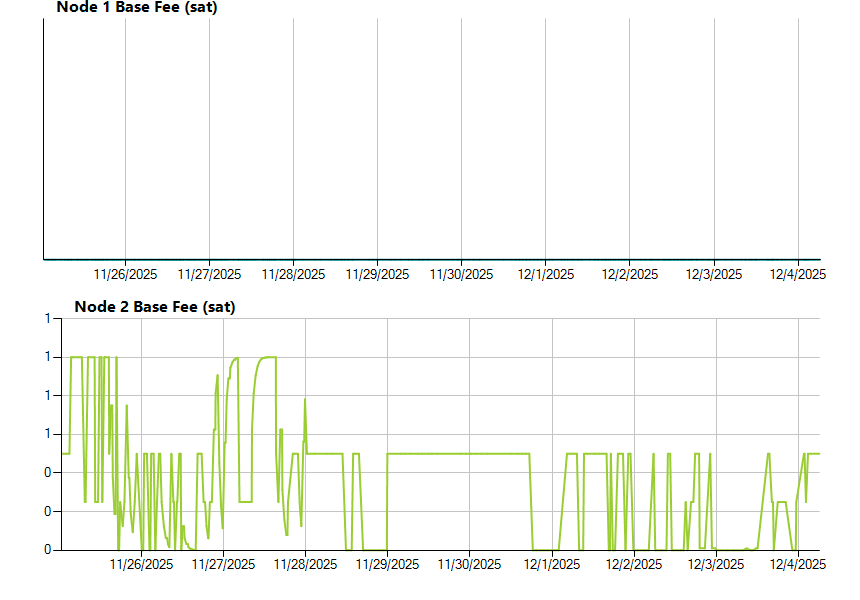Click the green line's flat plateau near 11/30/2025
Image resolution: width=860 pixels, height=600 pixels.
(x=460, y=453)
